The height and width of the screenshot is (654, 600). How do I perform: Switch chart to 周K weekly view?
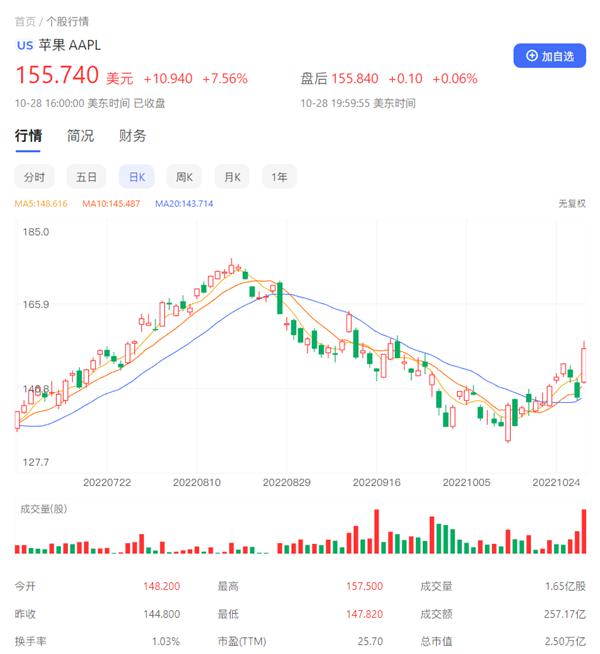pyautogui.click(x=184, y=177)
